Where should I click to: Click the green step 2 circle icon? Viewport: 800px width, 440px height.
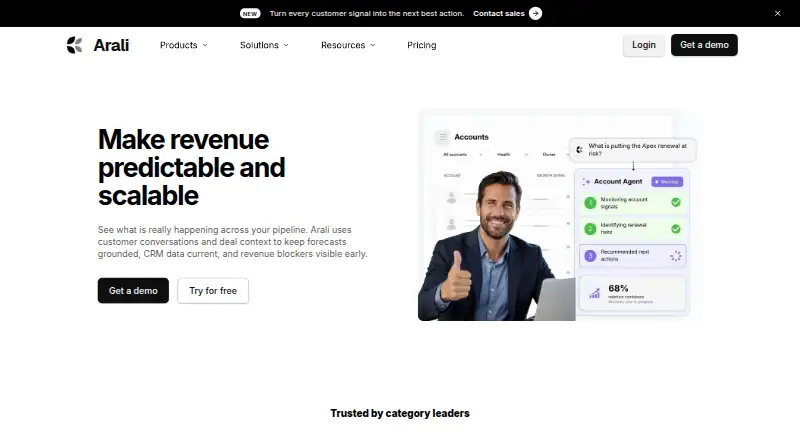coord(590,229)
